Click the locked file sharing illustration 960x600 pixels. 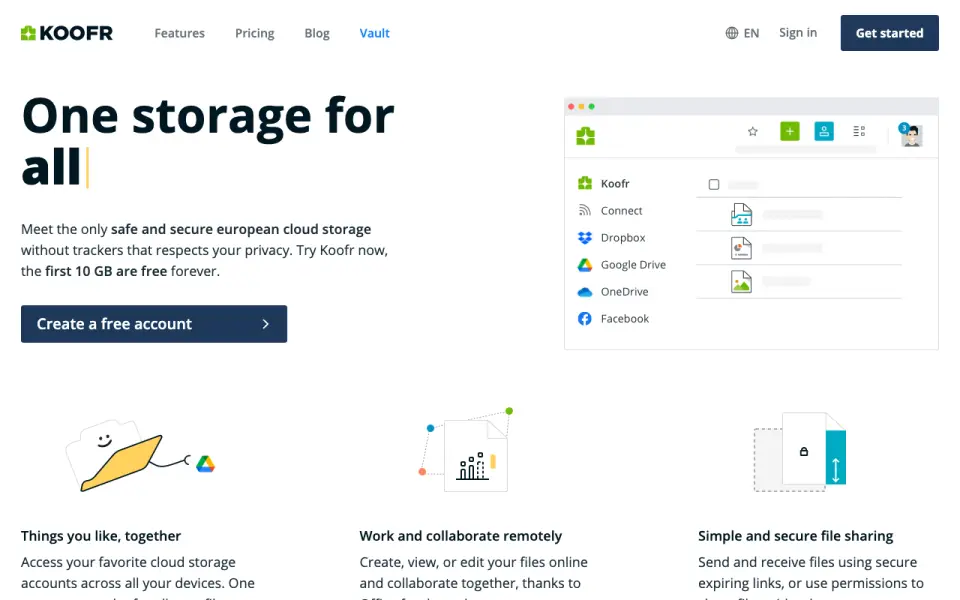pos(800,452)
